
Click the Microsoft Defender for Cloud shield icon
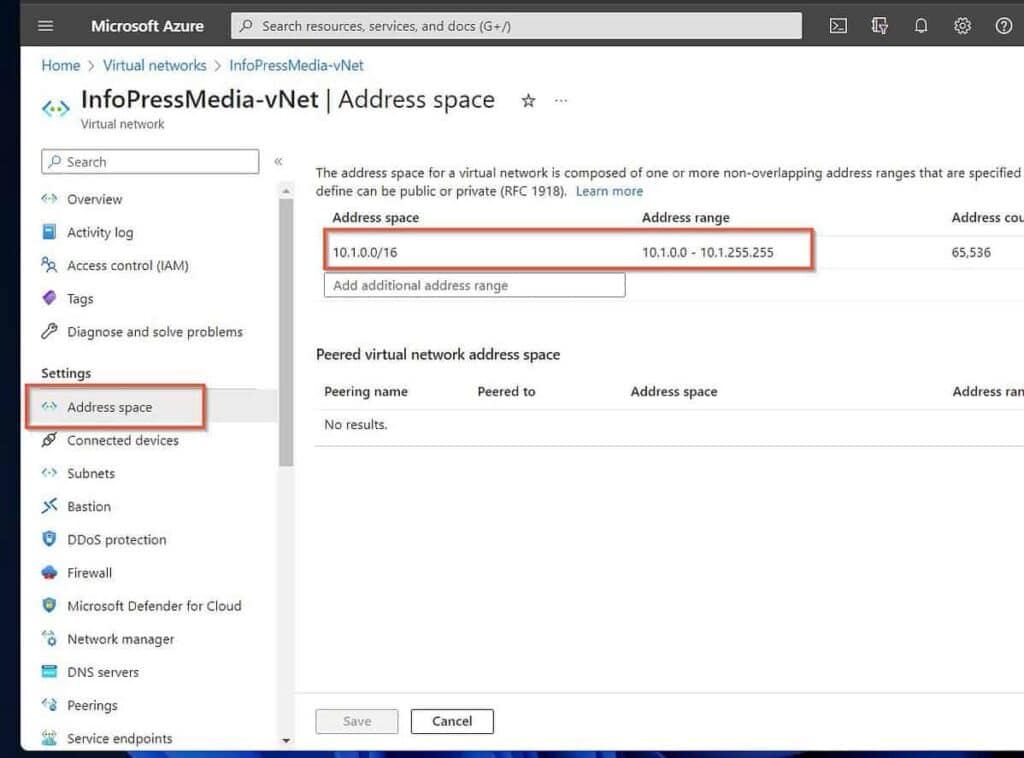coord(49,605)
